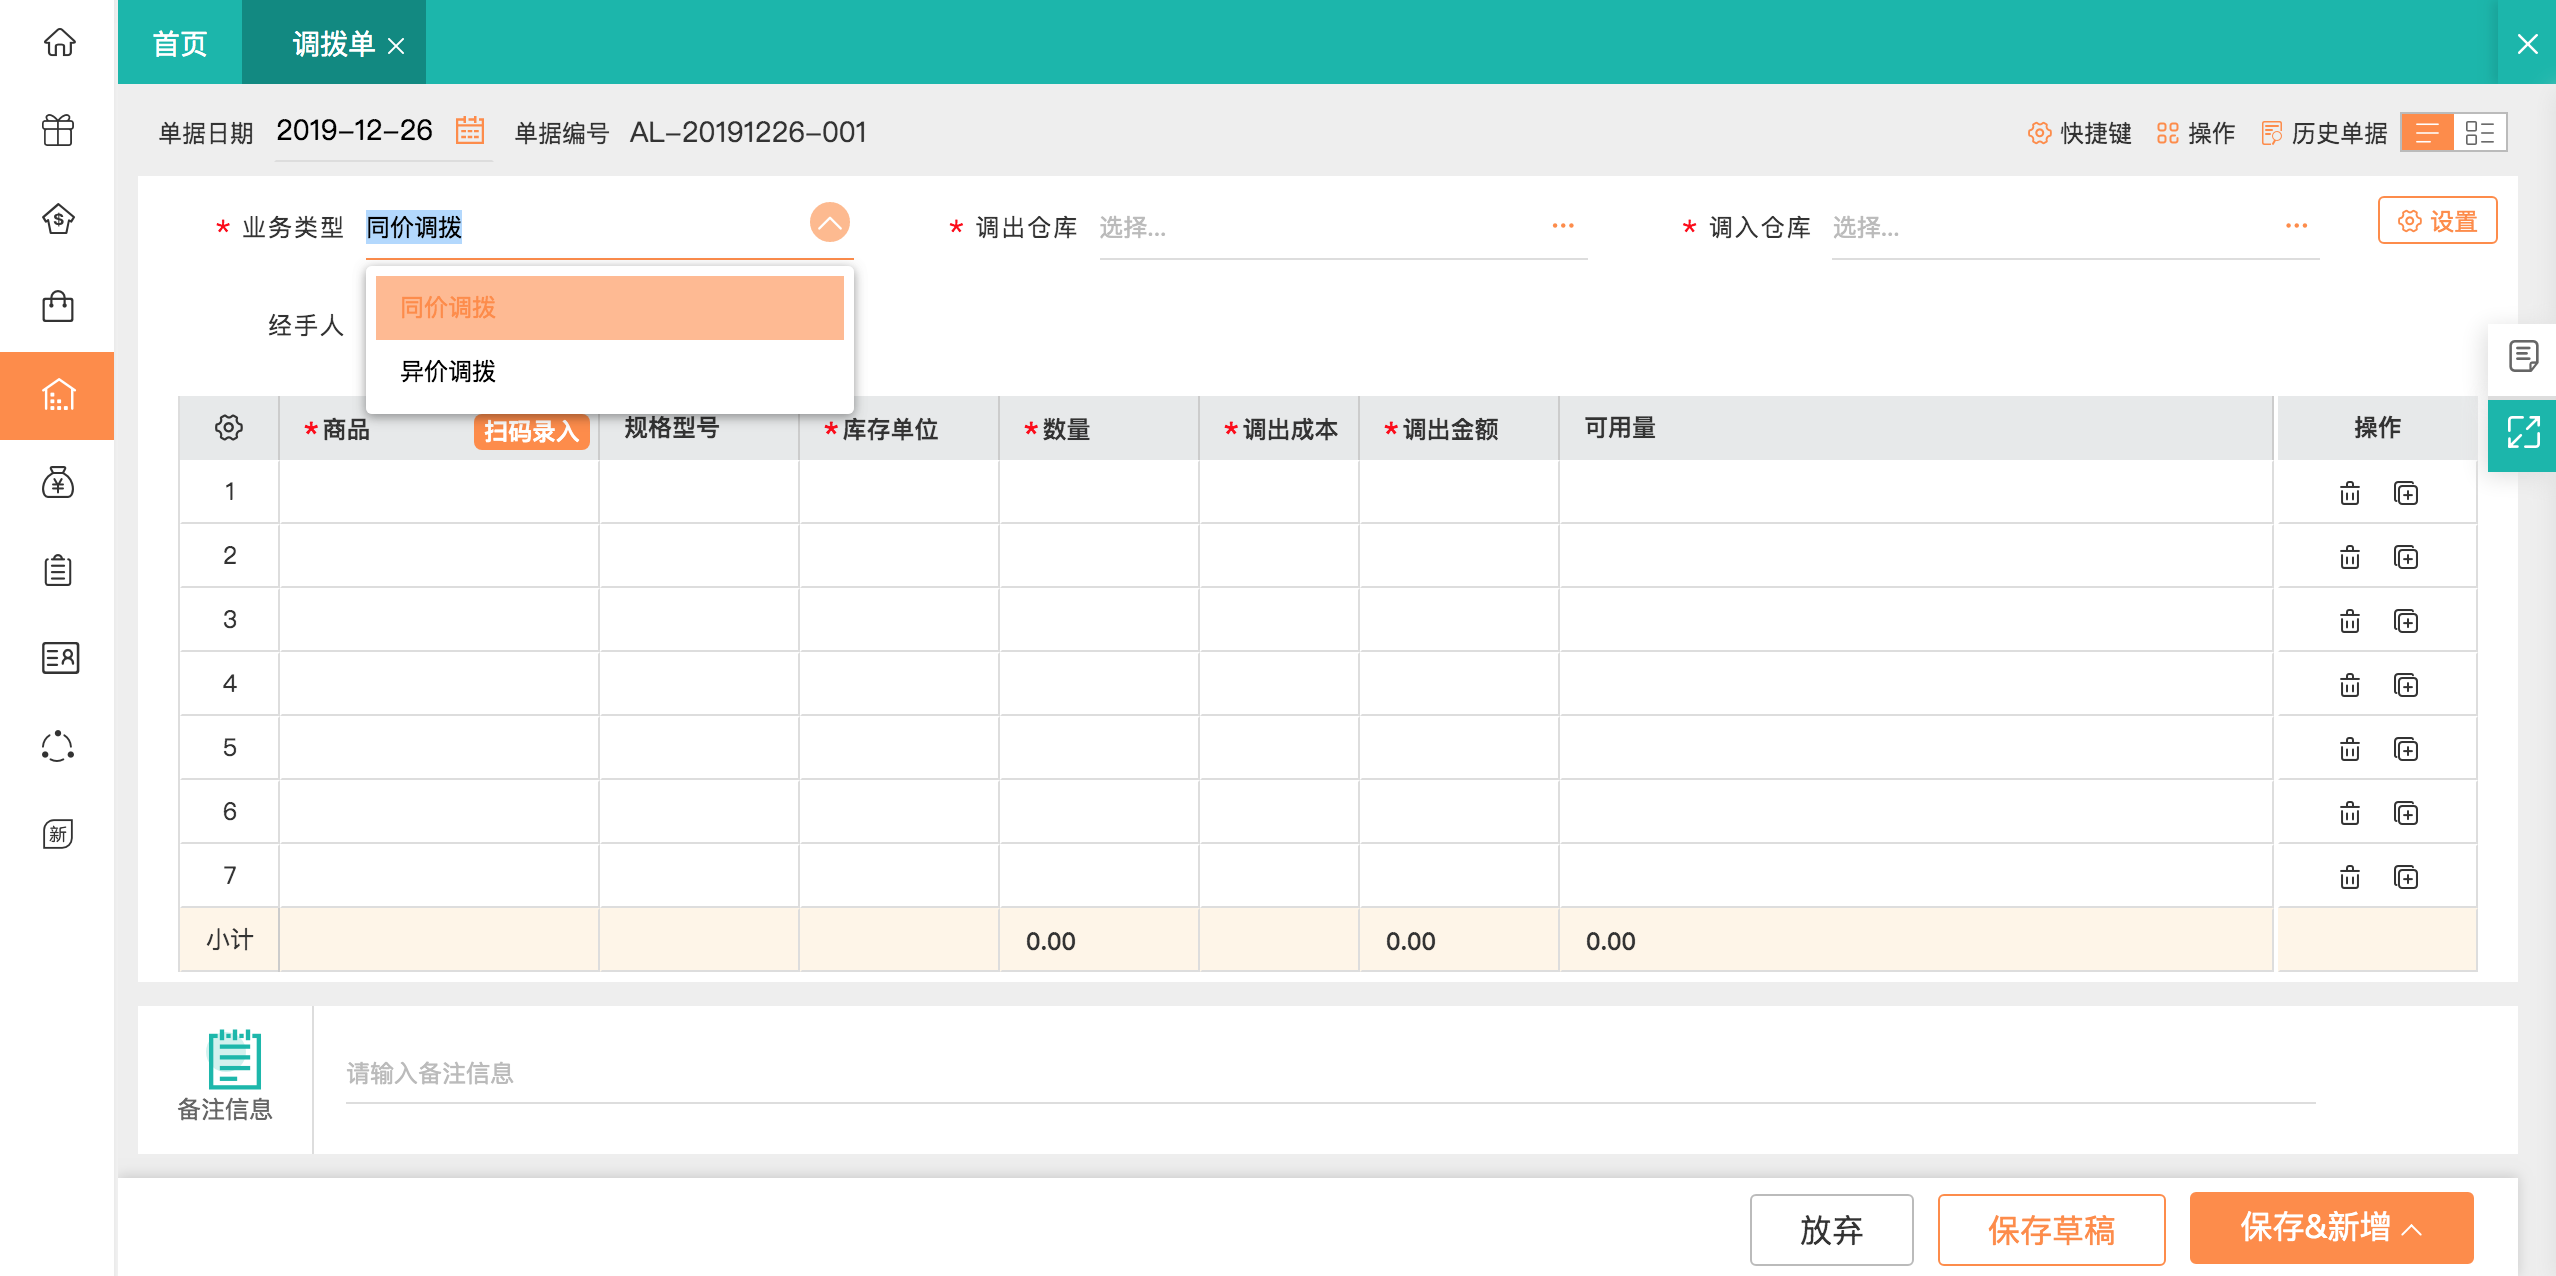This screenshot has width=2556, height=1276.
Task: Click the calendar date picker icon
Action: [x=471, y=132]
